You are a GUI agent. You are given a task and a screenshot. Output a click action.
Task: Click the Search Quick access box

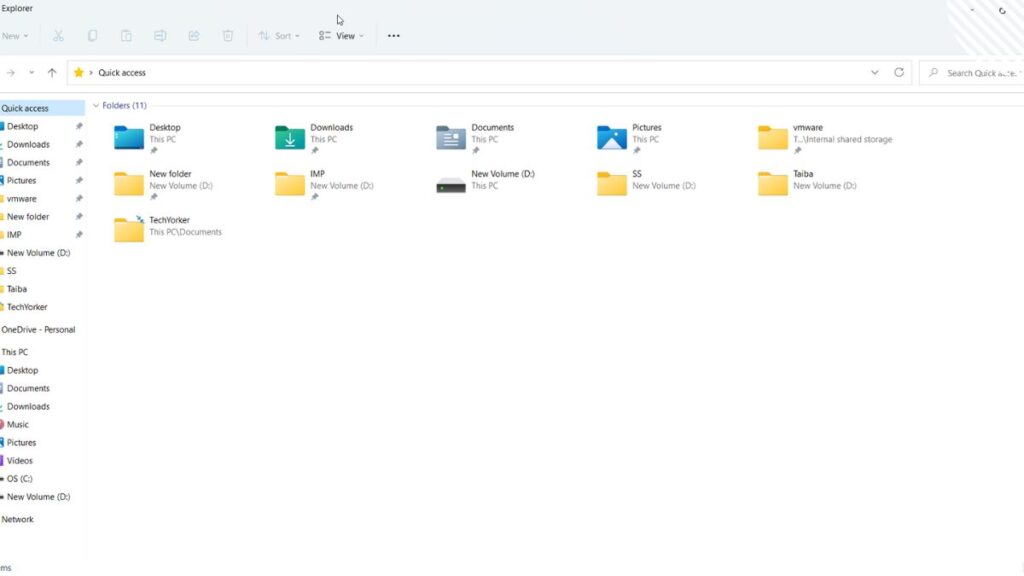pyautogui.click(x=973, y=72)
